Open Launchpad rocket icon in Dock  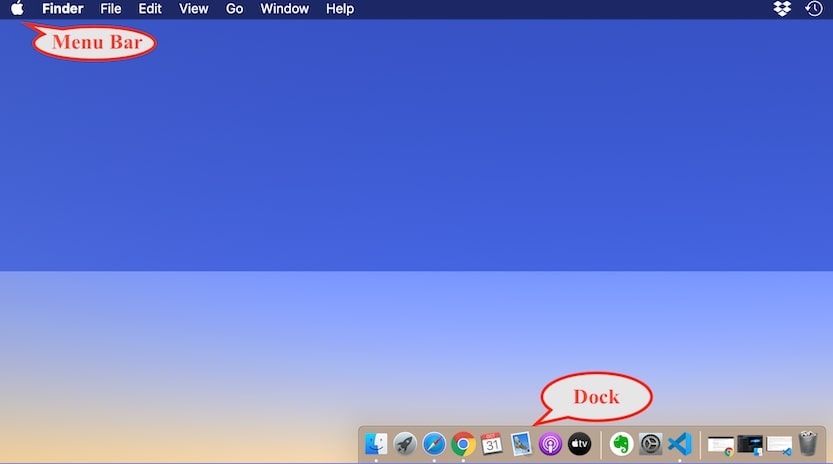click(405, 444)
